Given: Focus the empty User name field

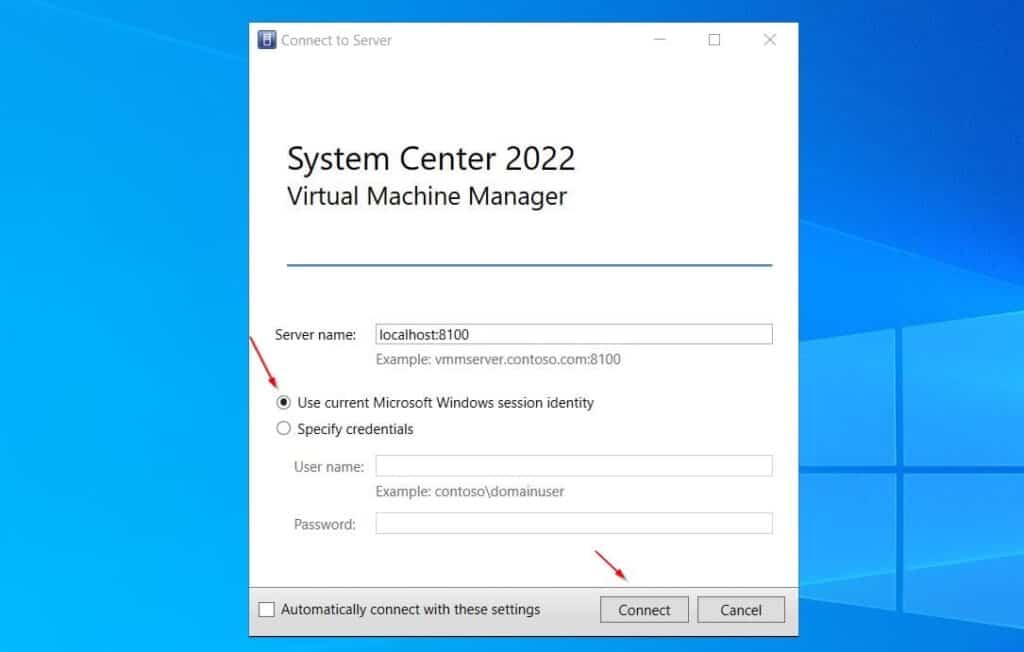Looking at the screenshot, I should [574, 465].
